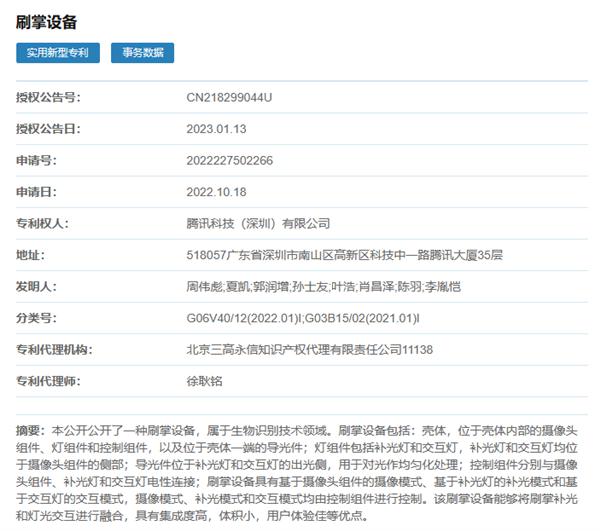Click the 授权公告号 field label
Screen dimensions: 600x531
coord(47,98)
